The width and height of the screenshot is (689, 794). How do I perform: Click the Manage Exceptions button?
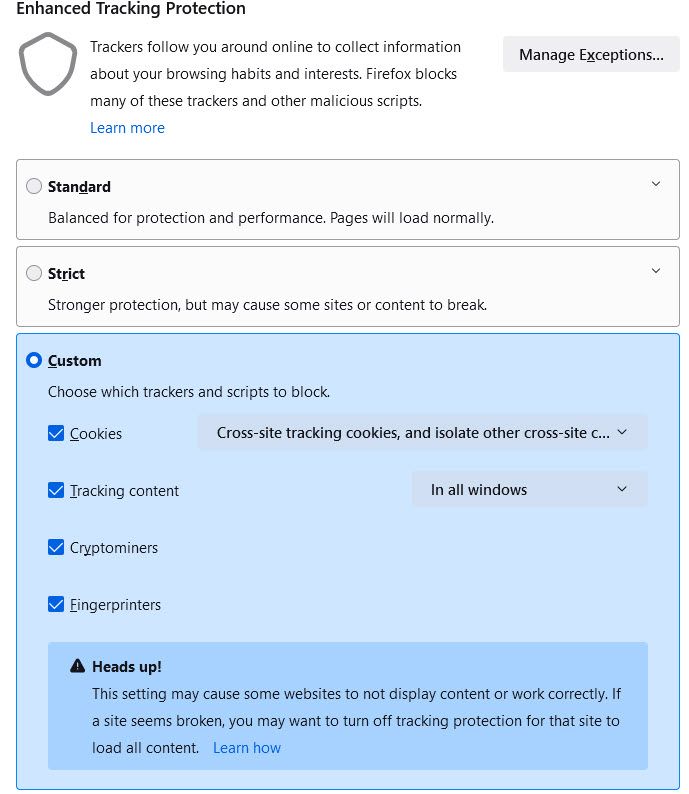(x=591, y=55)
